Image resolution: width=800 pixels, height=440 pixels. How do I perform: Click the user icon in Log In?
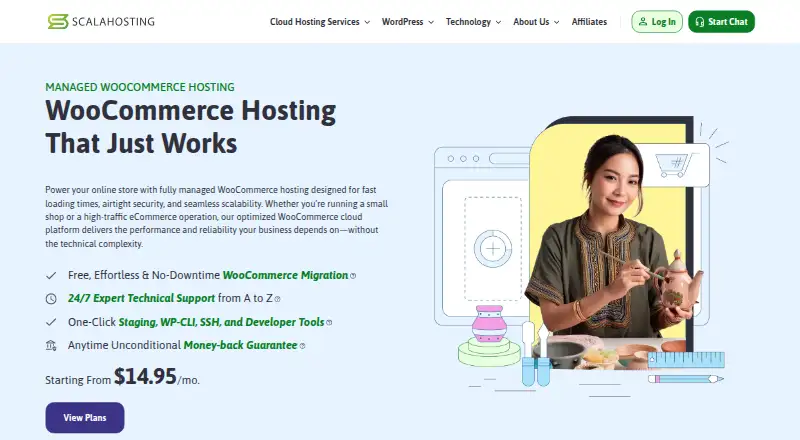643,21
